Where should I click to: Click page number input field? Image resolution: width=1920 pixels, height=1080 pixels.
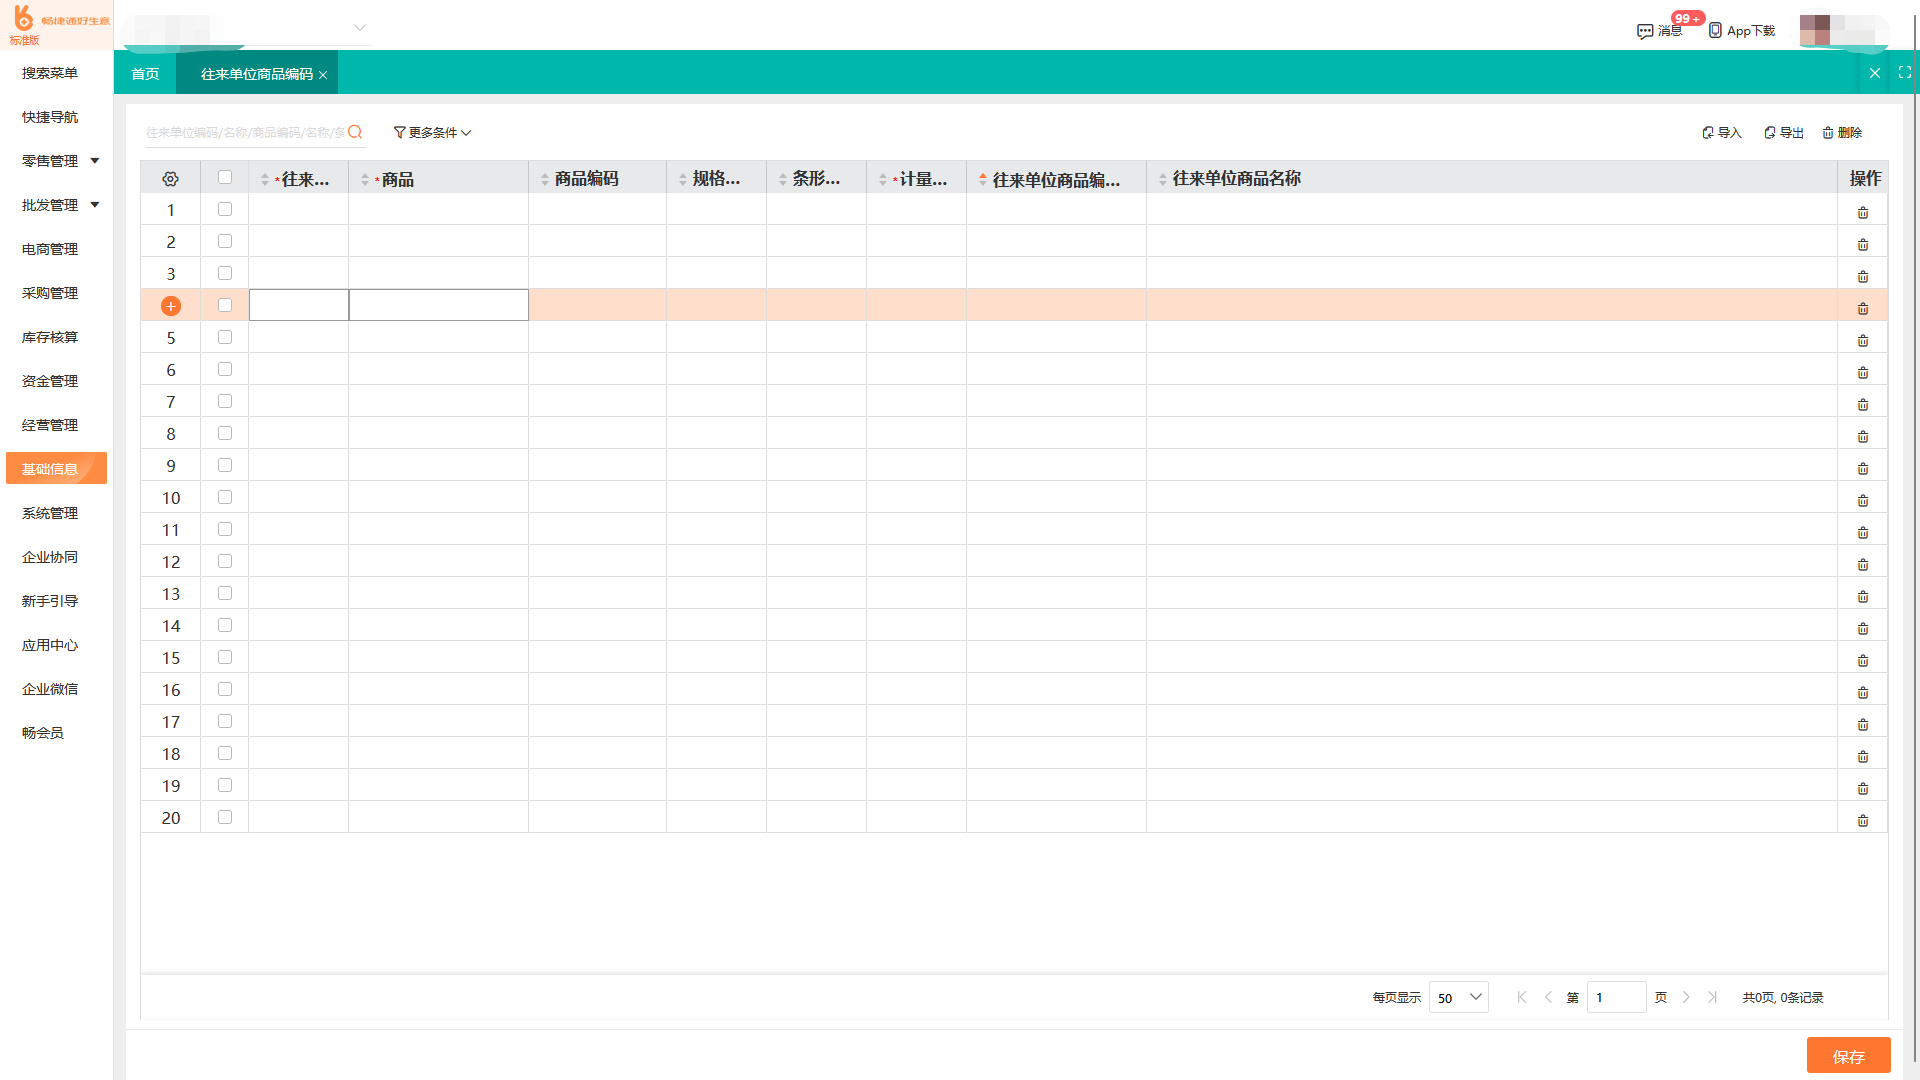coord(1615,997)
